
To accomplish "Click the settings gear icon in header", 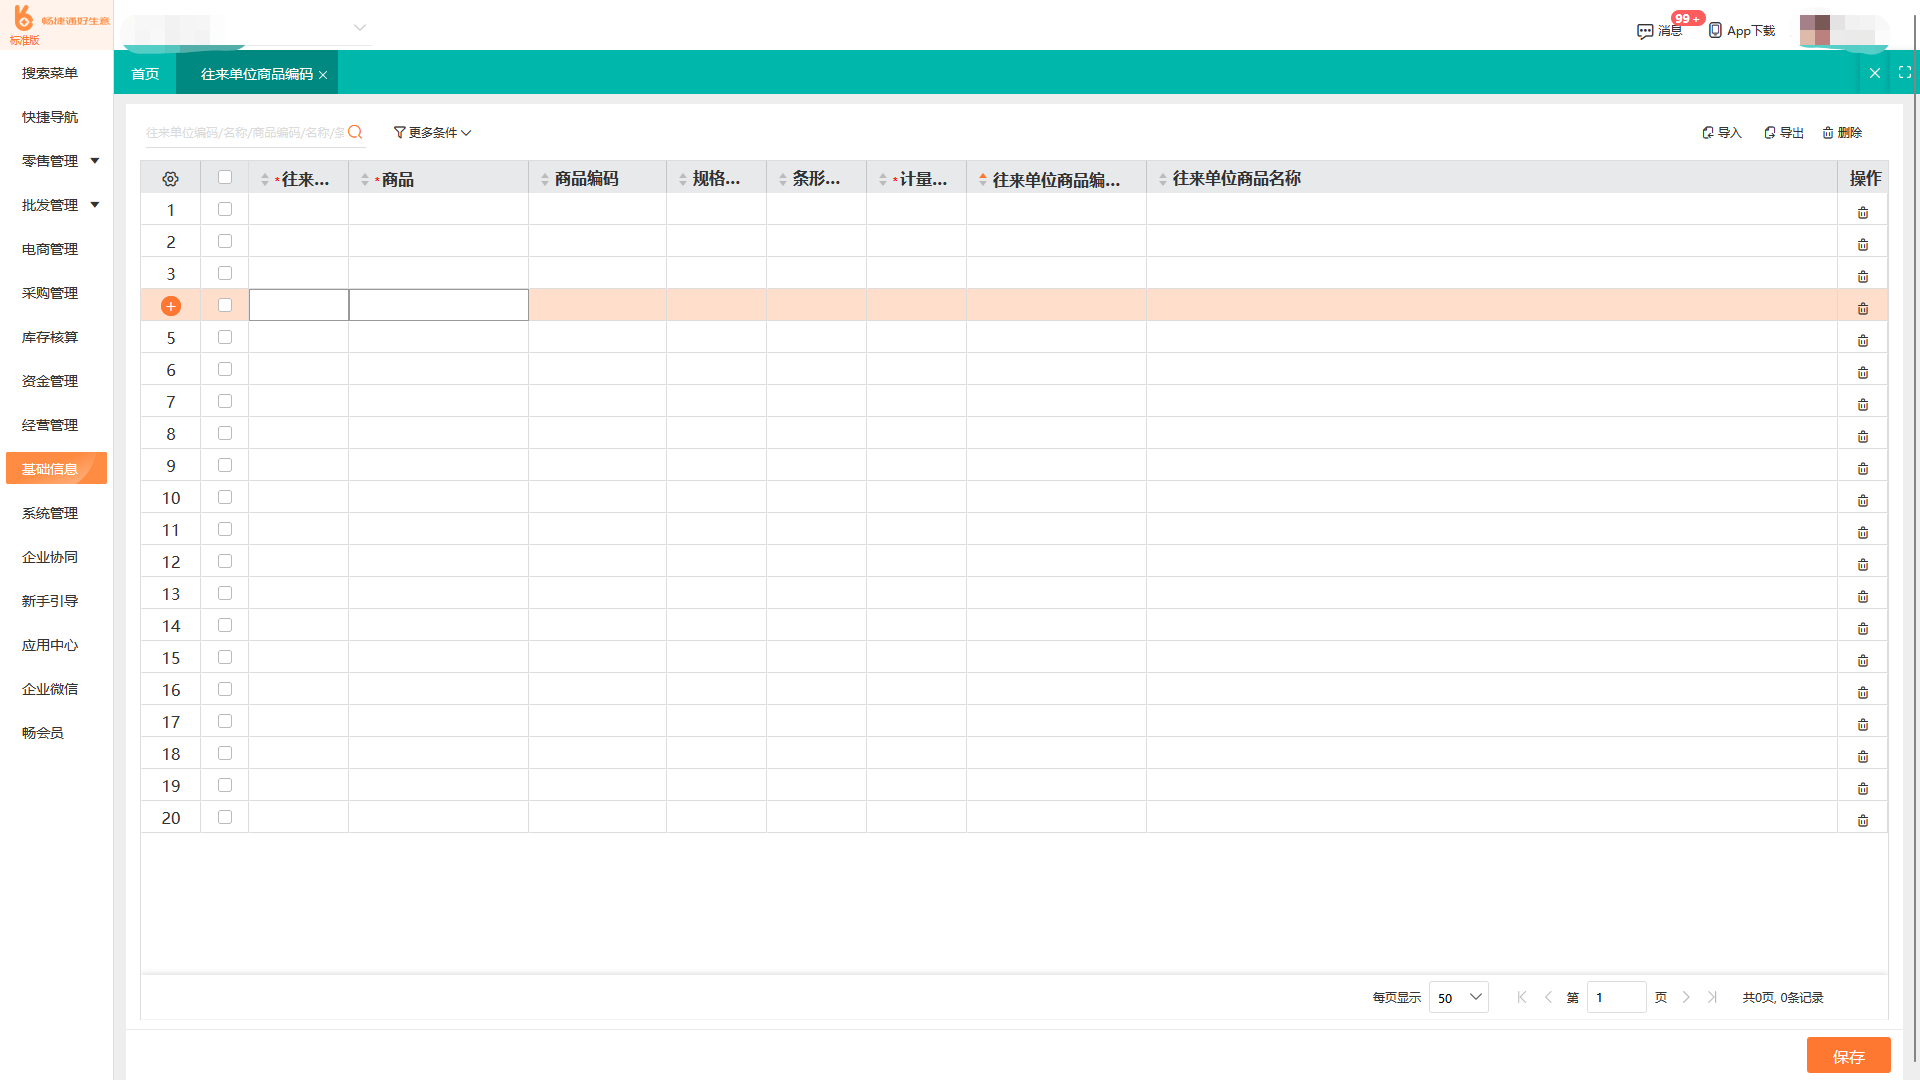I will (x=170, y=178).
